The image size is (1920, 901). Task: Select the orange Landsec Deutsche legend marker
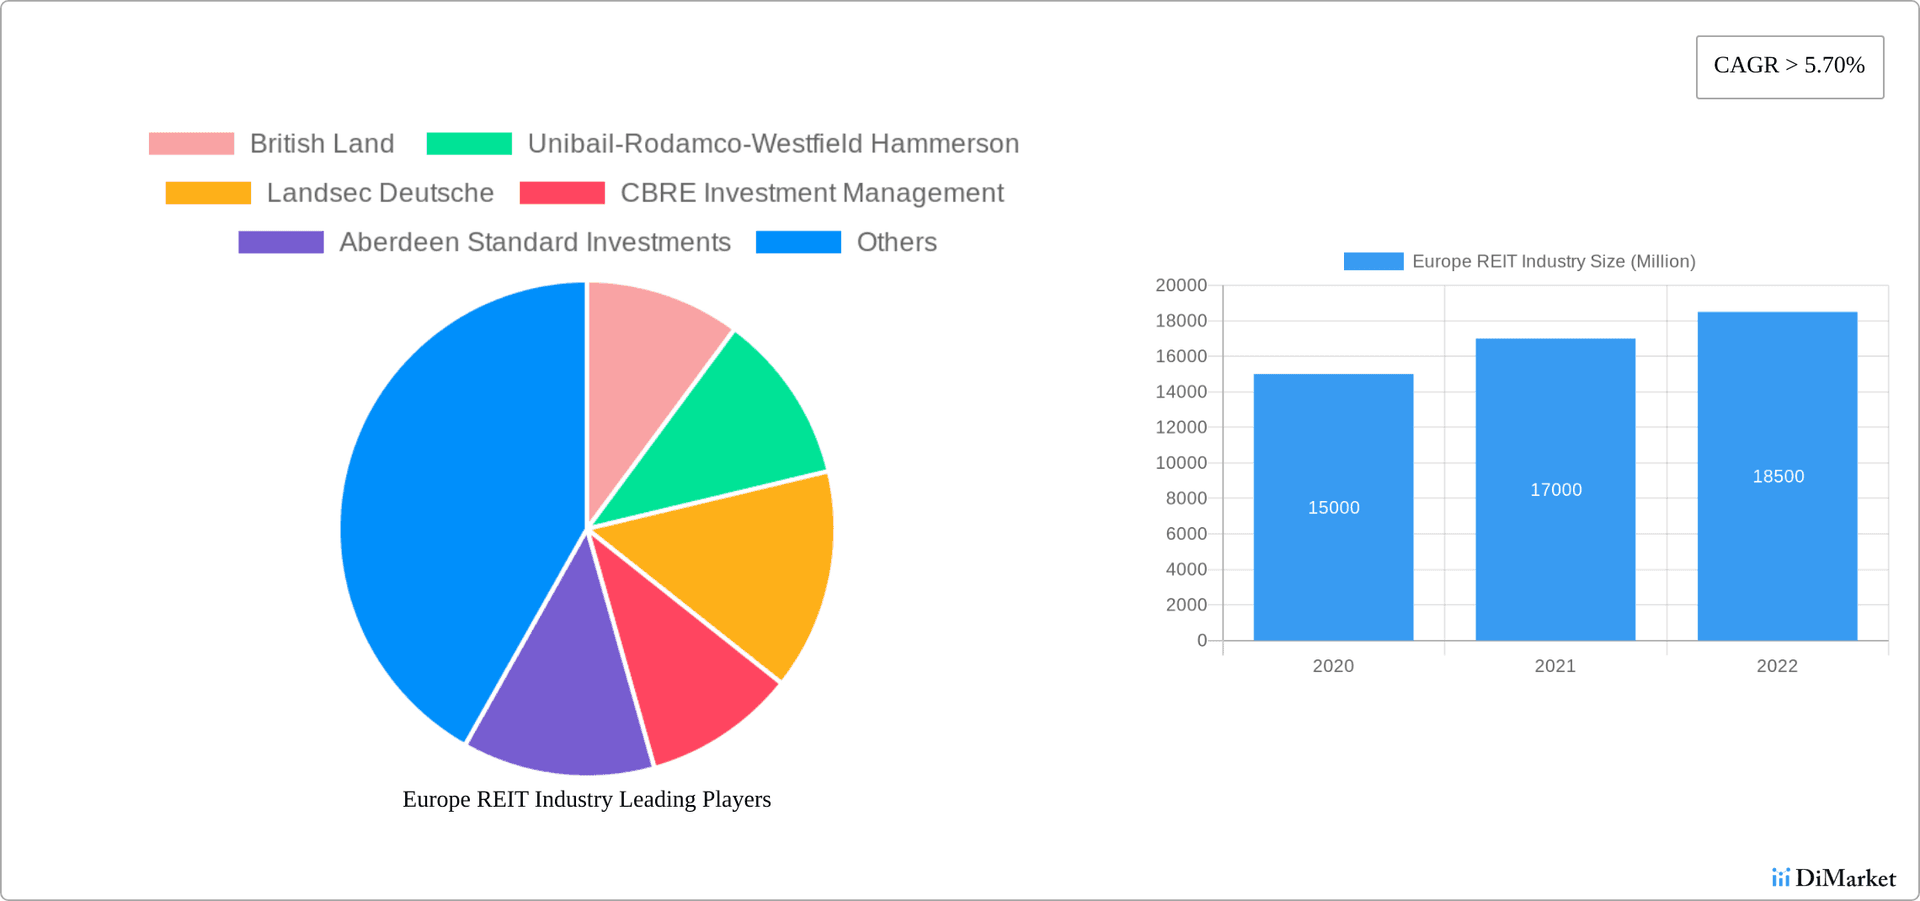[x=208, y=192]
